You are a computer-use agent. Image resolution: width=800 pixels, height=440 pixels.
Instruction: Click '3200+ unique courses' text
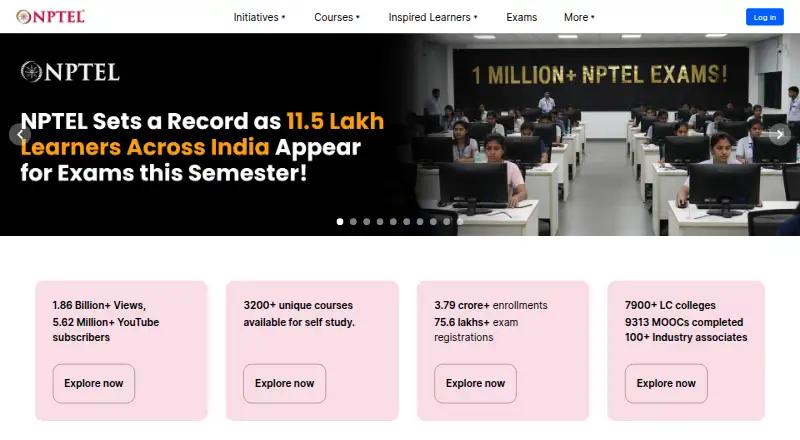click(x=298, y=305)
